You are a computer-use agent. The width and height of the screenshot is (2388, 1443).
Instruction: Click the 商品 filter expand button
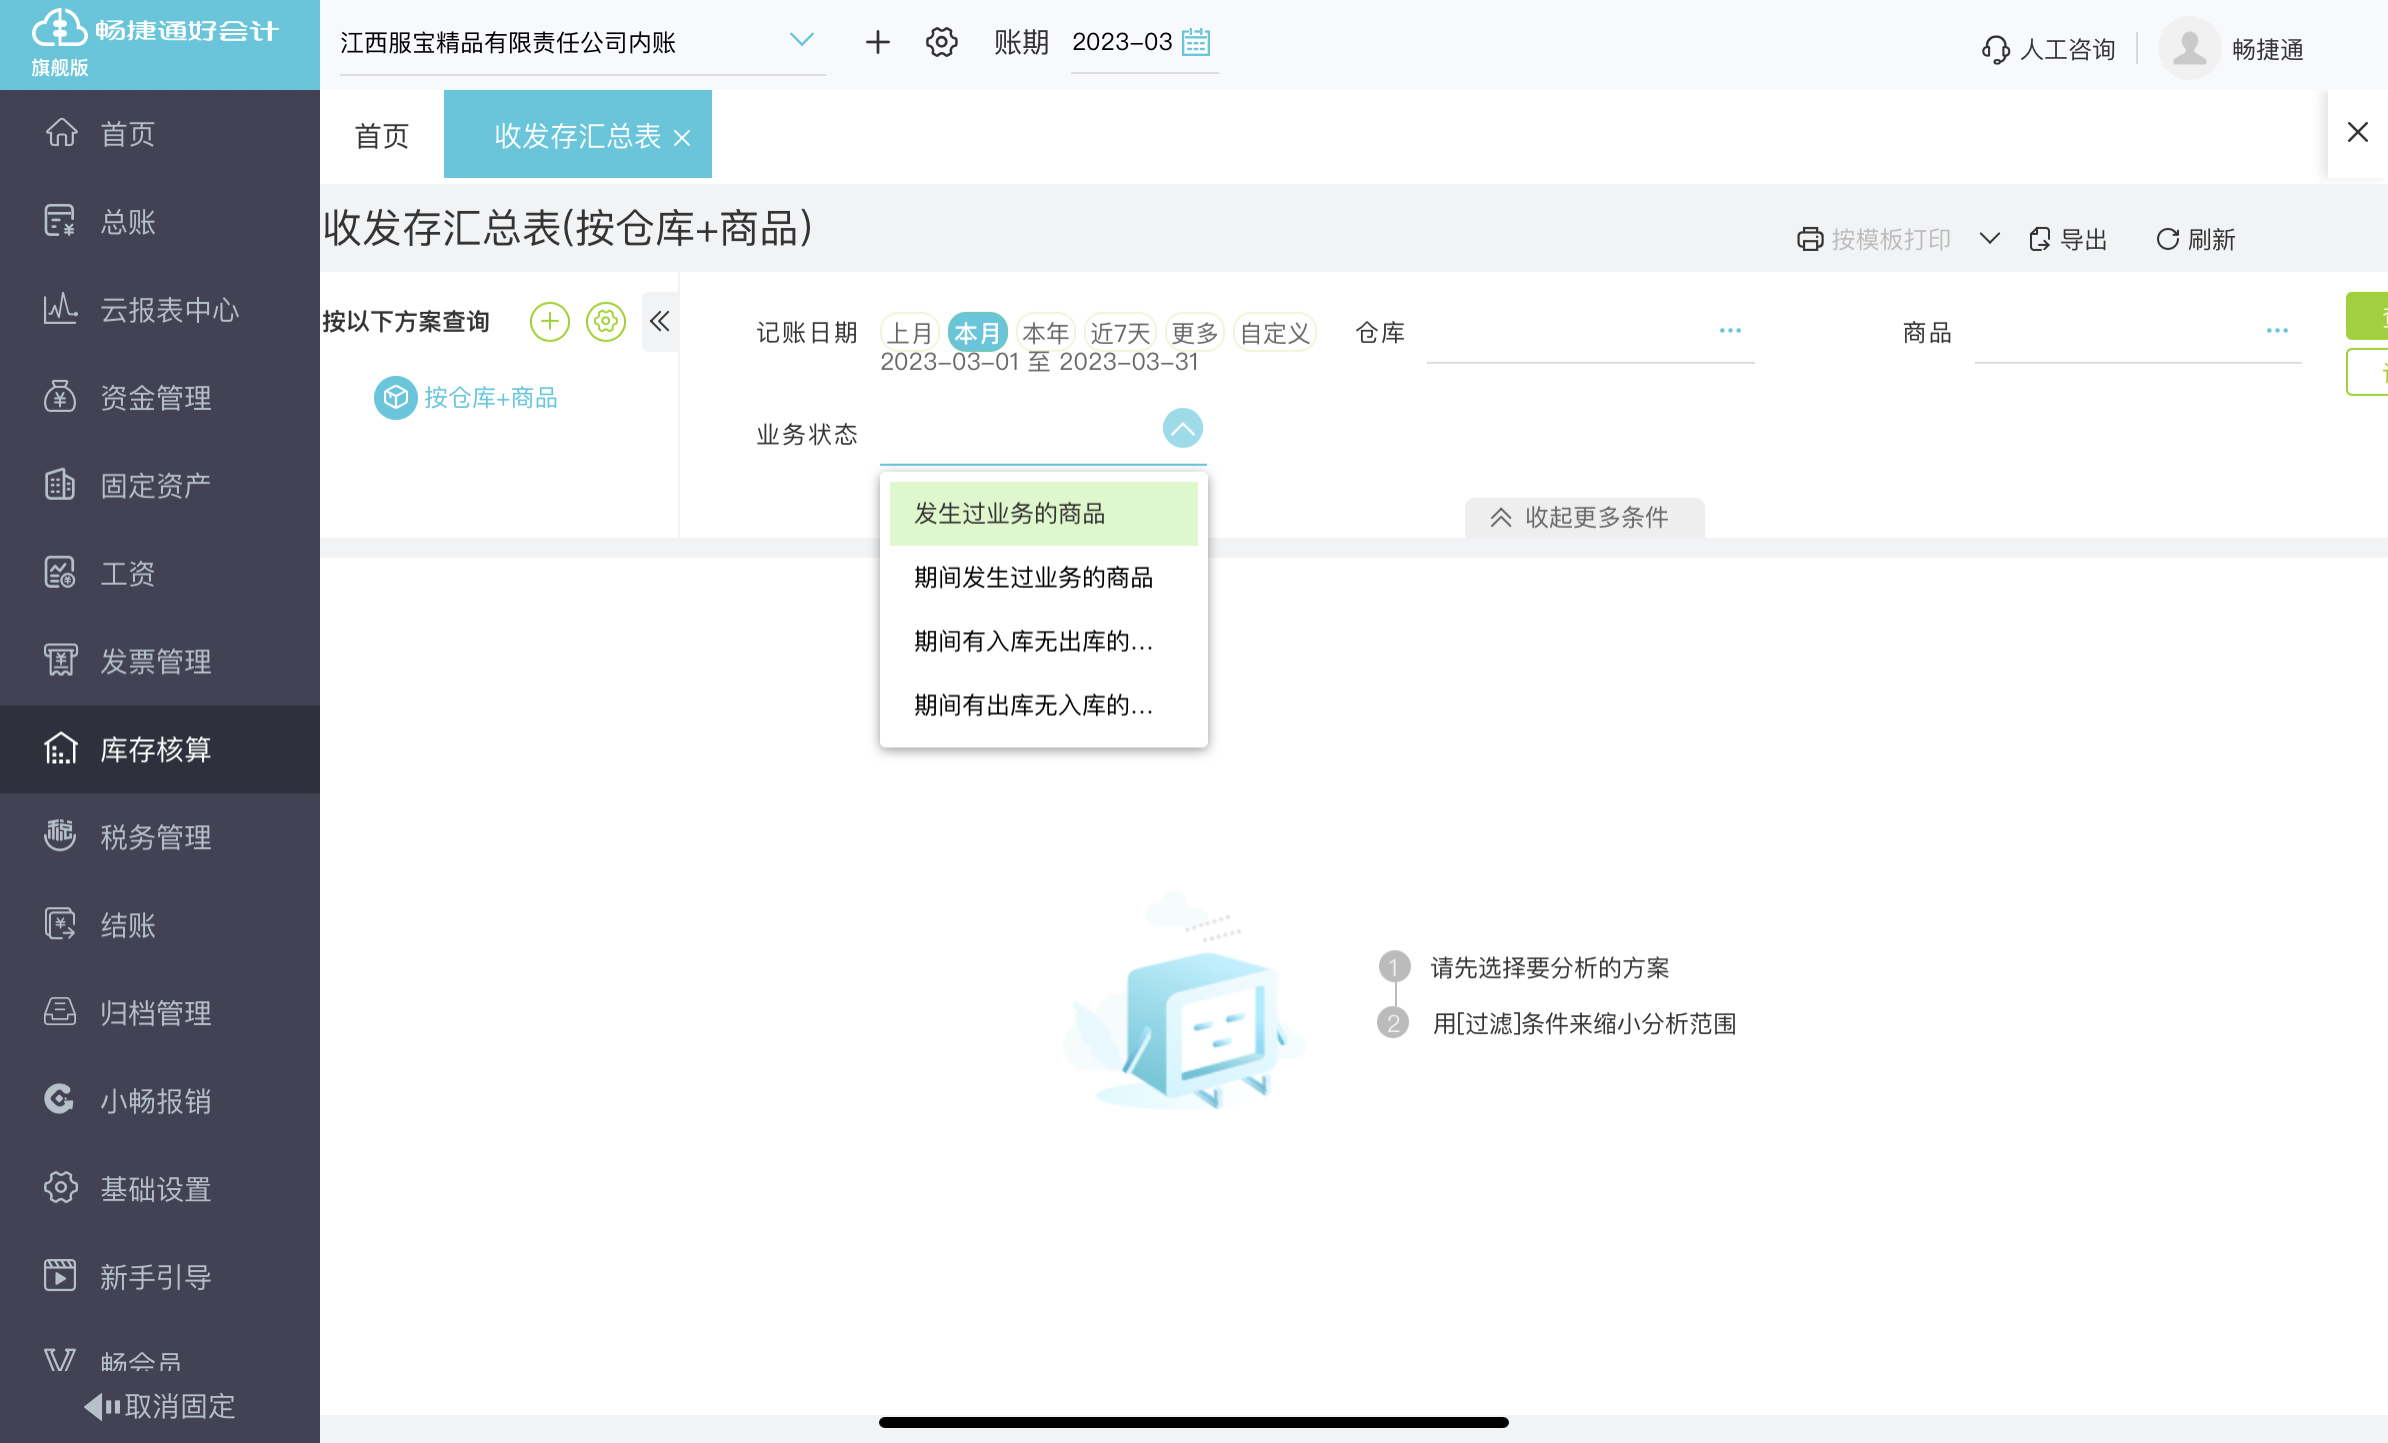point(2279,331)
